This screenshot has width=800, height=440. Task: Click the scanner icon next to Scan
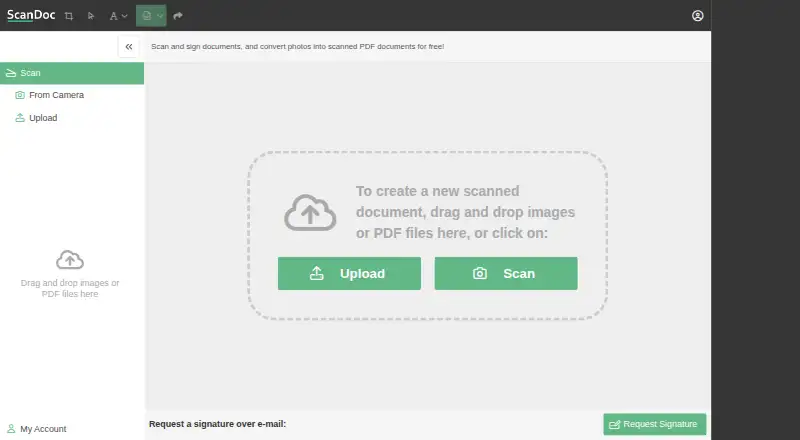point(11,73)
